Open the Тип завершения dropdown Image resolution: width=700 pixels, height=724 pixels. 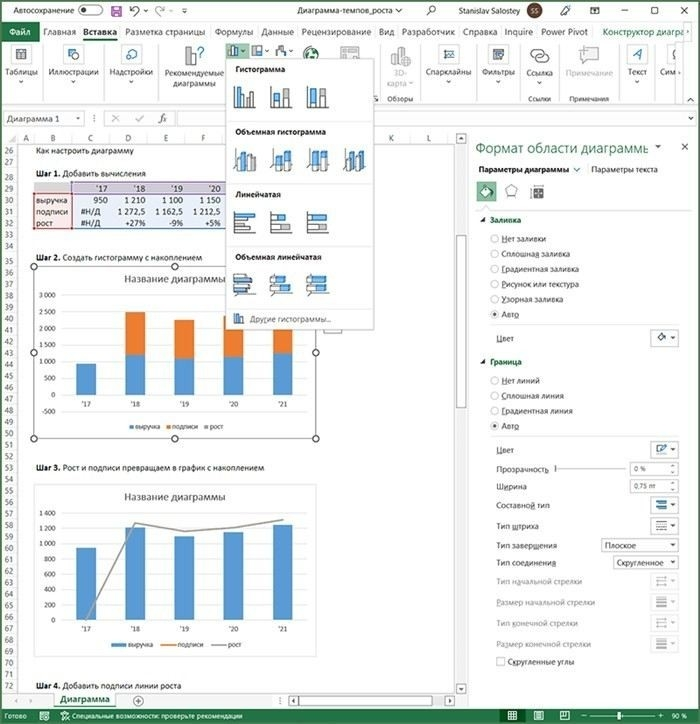(x=640, y=545)
